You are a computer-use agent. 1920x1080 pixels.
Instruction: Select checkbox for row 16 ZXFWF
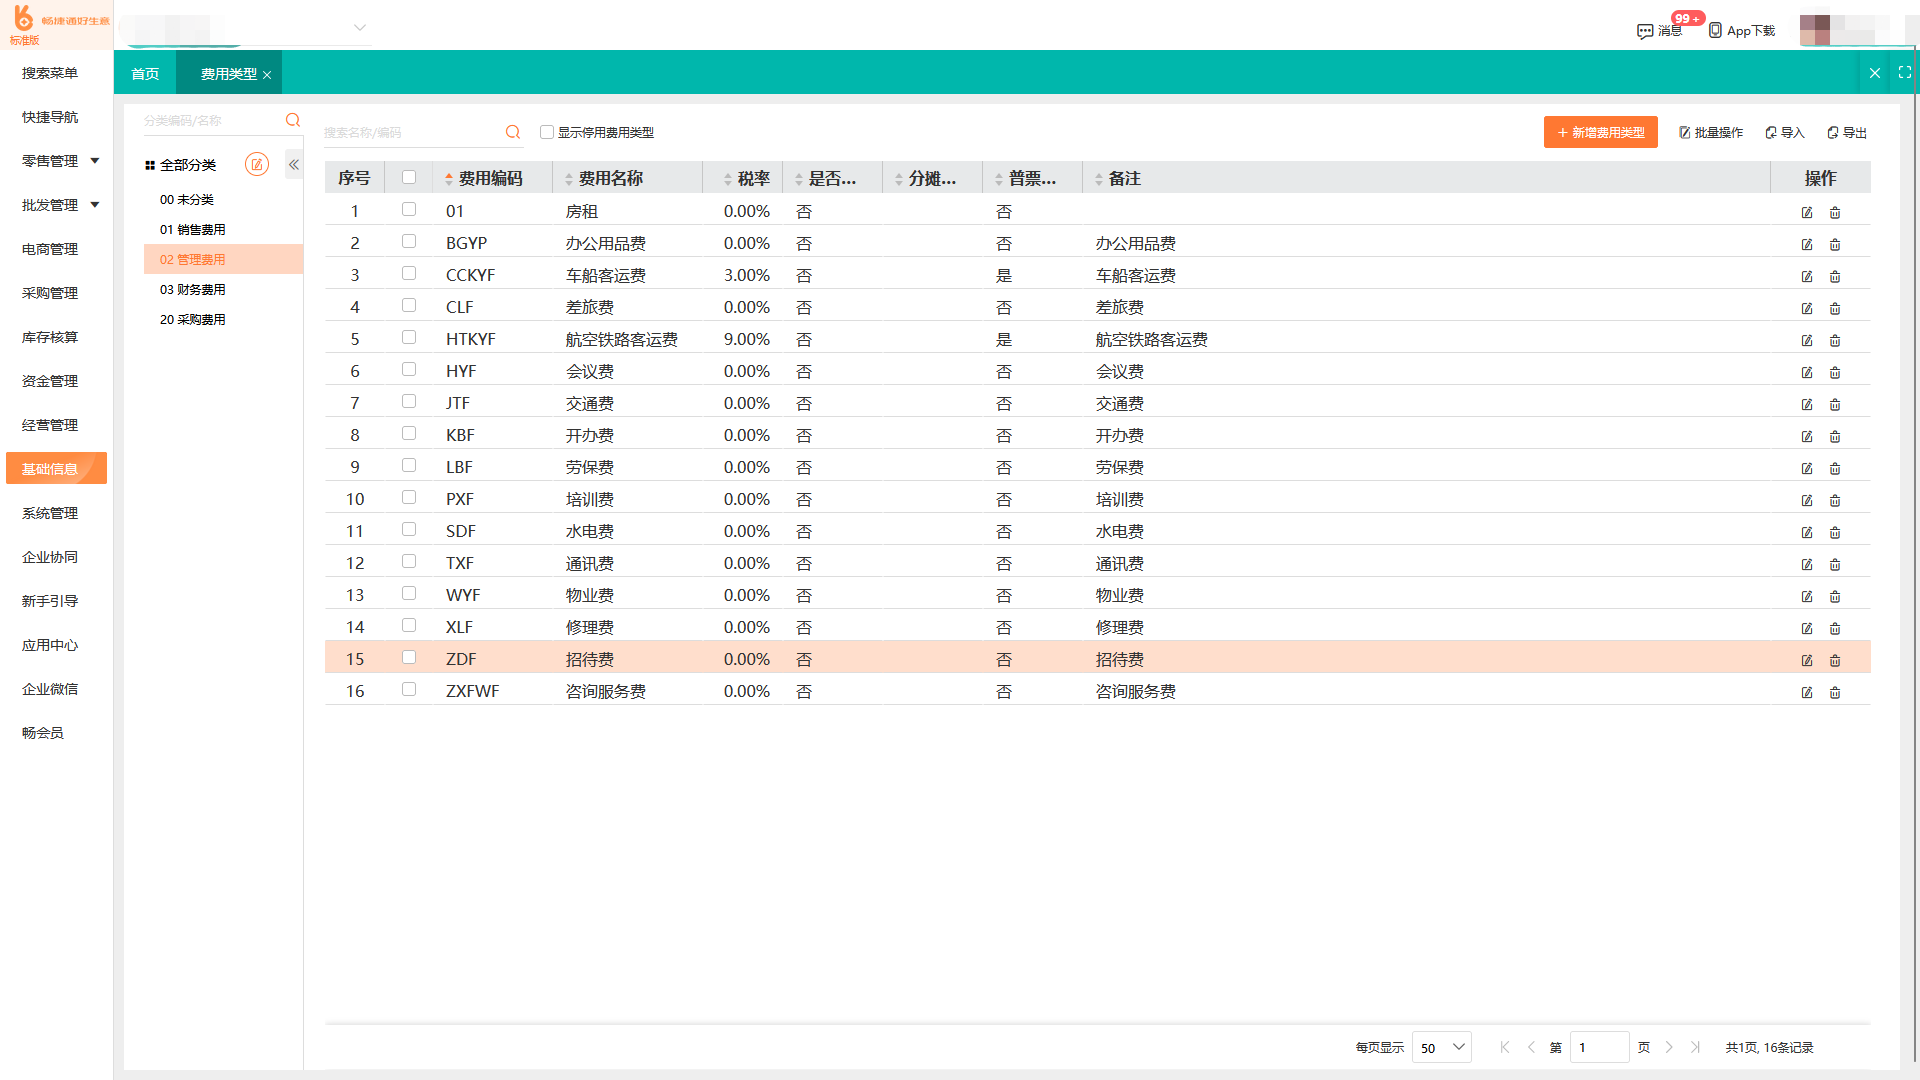[x=409, y=690]
